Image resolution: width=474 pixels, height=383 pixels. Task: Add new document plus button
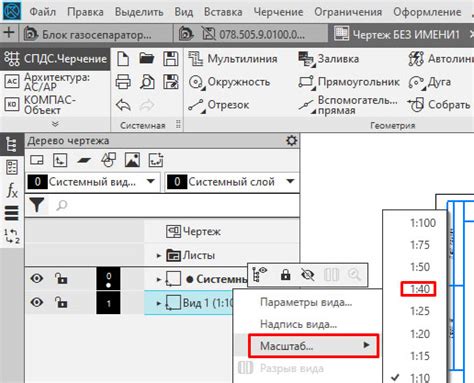tap(9, 33)
